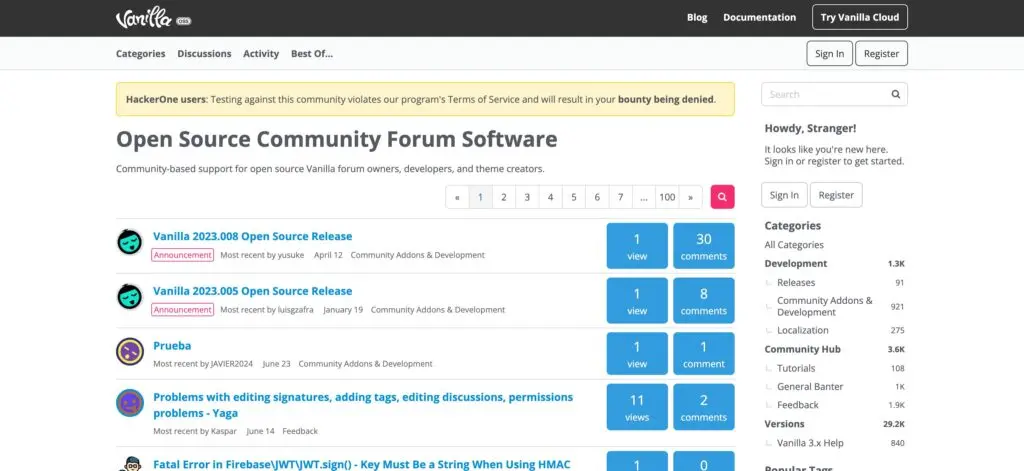This screenshot has width=1024, height=471.
Task: Open sidebar Community Addons & Development category
Action: coord(825,306)
